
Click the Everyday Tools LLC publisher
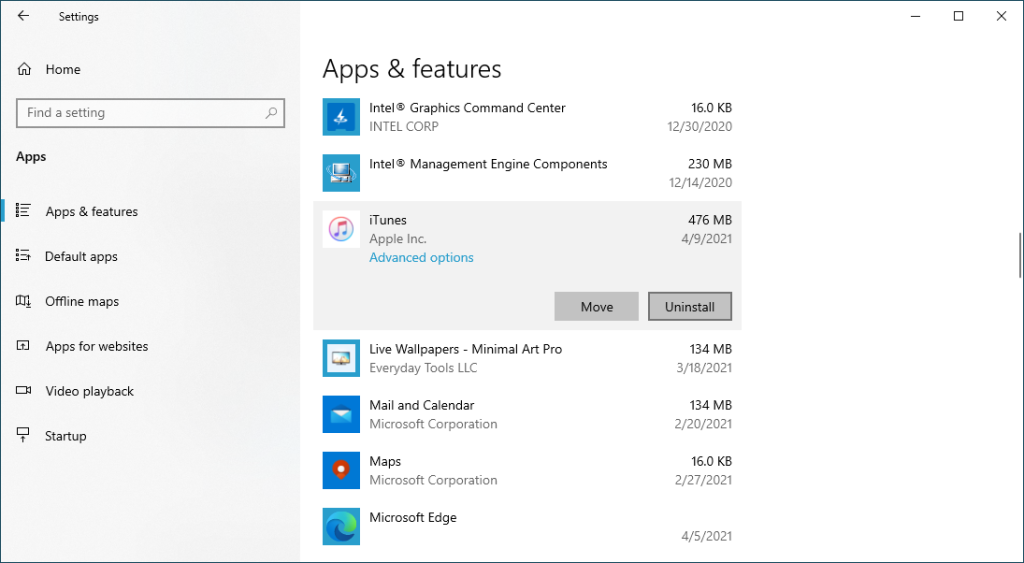click(423, 368)
